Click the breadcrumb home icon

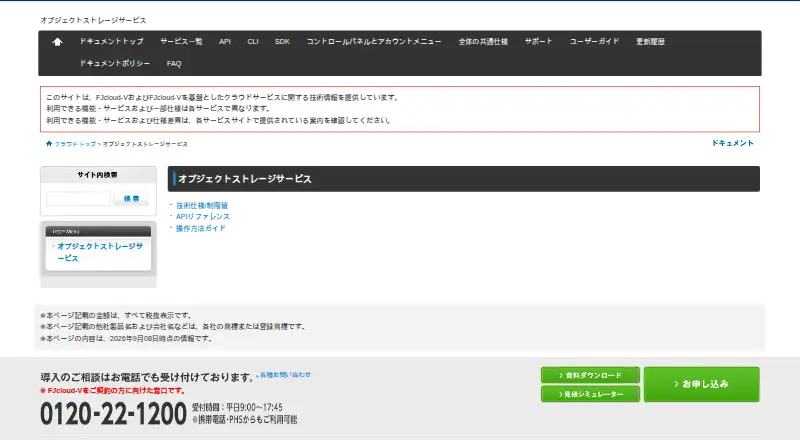tap(49, 144)
